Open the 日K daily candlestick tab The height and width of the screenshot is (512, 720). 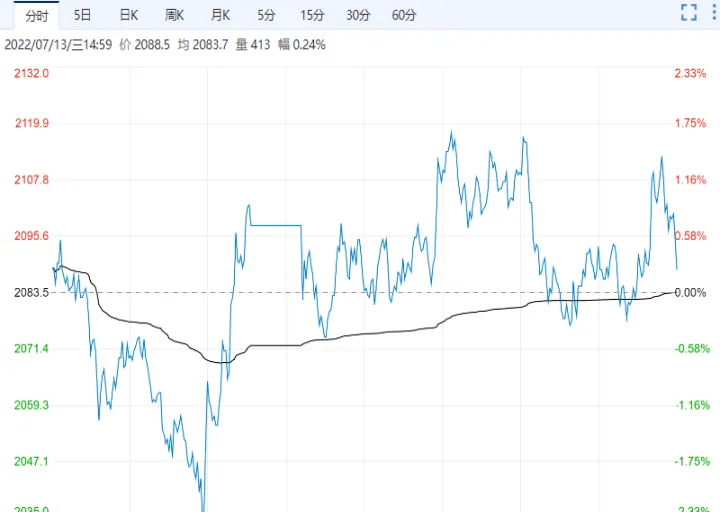128,15
